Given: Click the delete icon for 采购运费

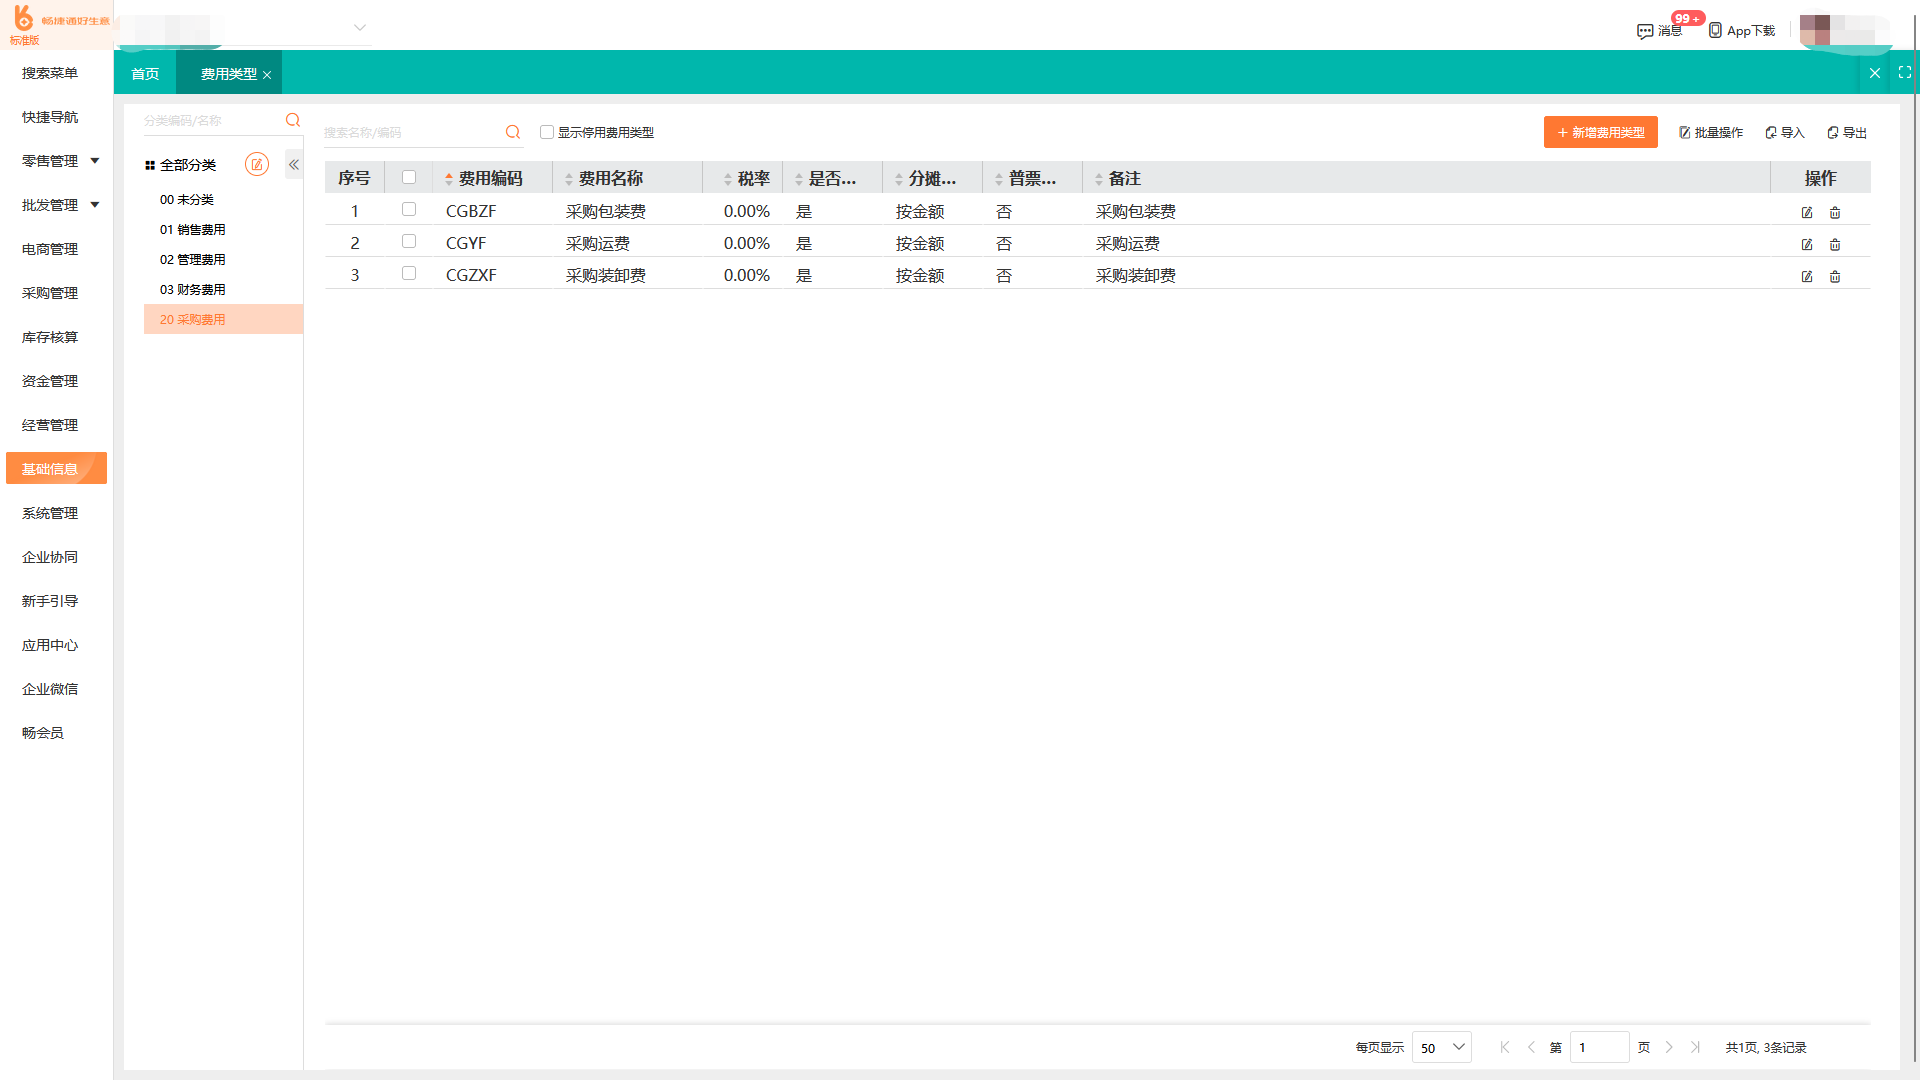Looking at the screenshot, I should (1836, 243).
